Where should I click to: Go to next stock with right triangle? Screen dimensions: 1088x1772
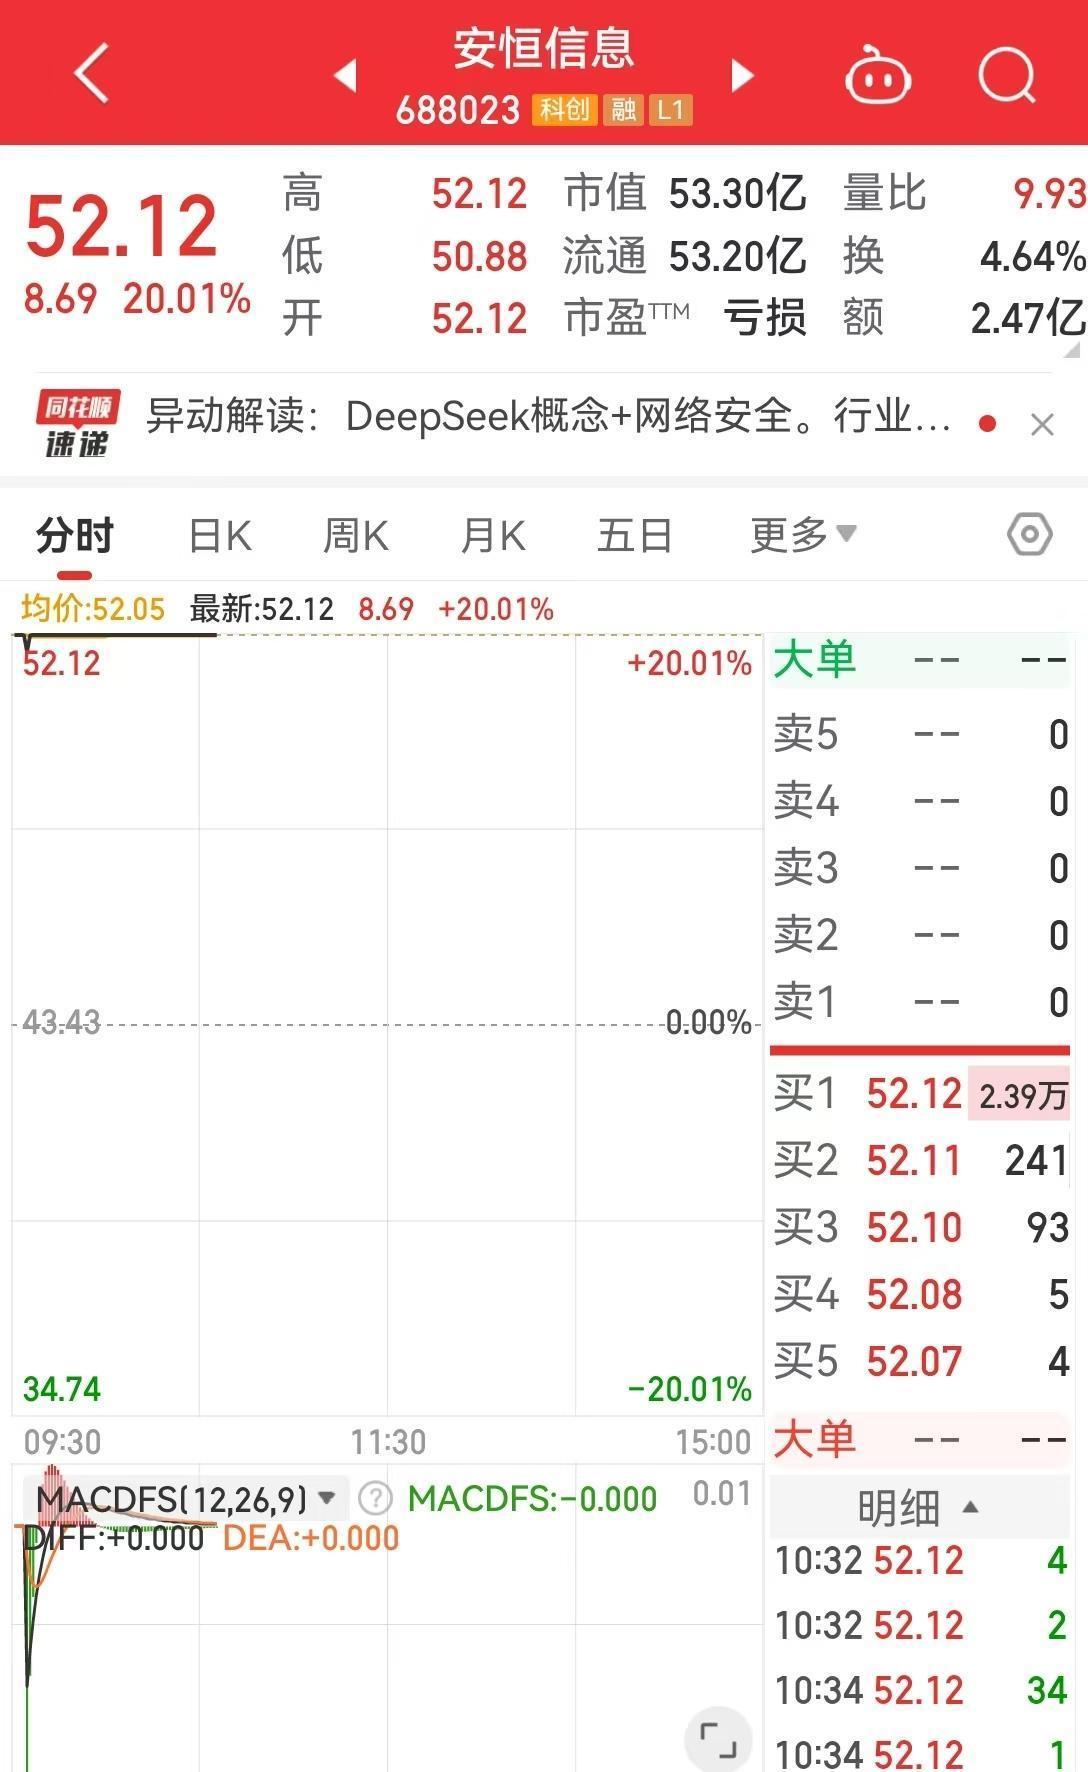click(742, 75)
